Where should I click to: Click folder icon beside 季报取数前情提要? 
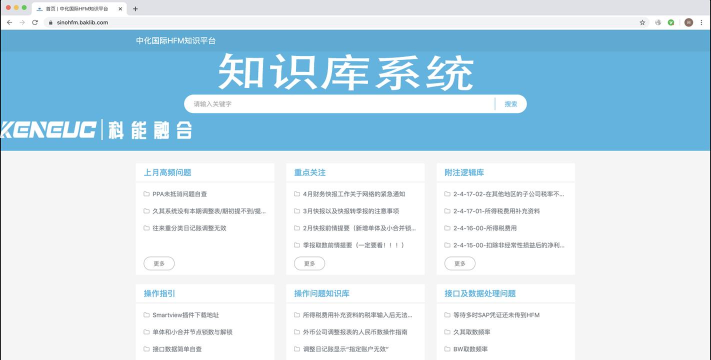(x=297, y=245)
